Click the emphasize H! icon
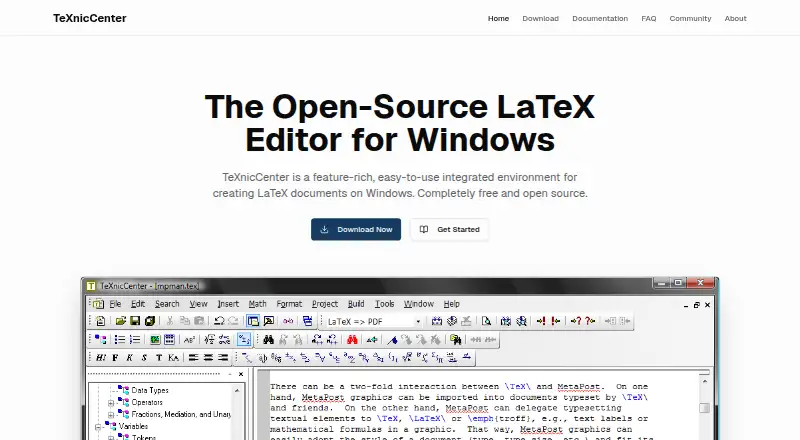Screen dimensions: 800x440 [x=101, y=358]
